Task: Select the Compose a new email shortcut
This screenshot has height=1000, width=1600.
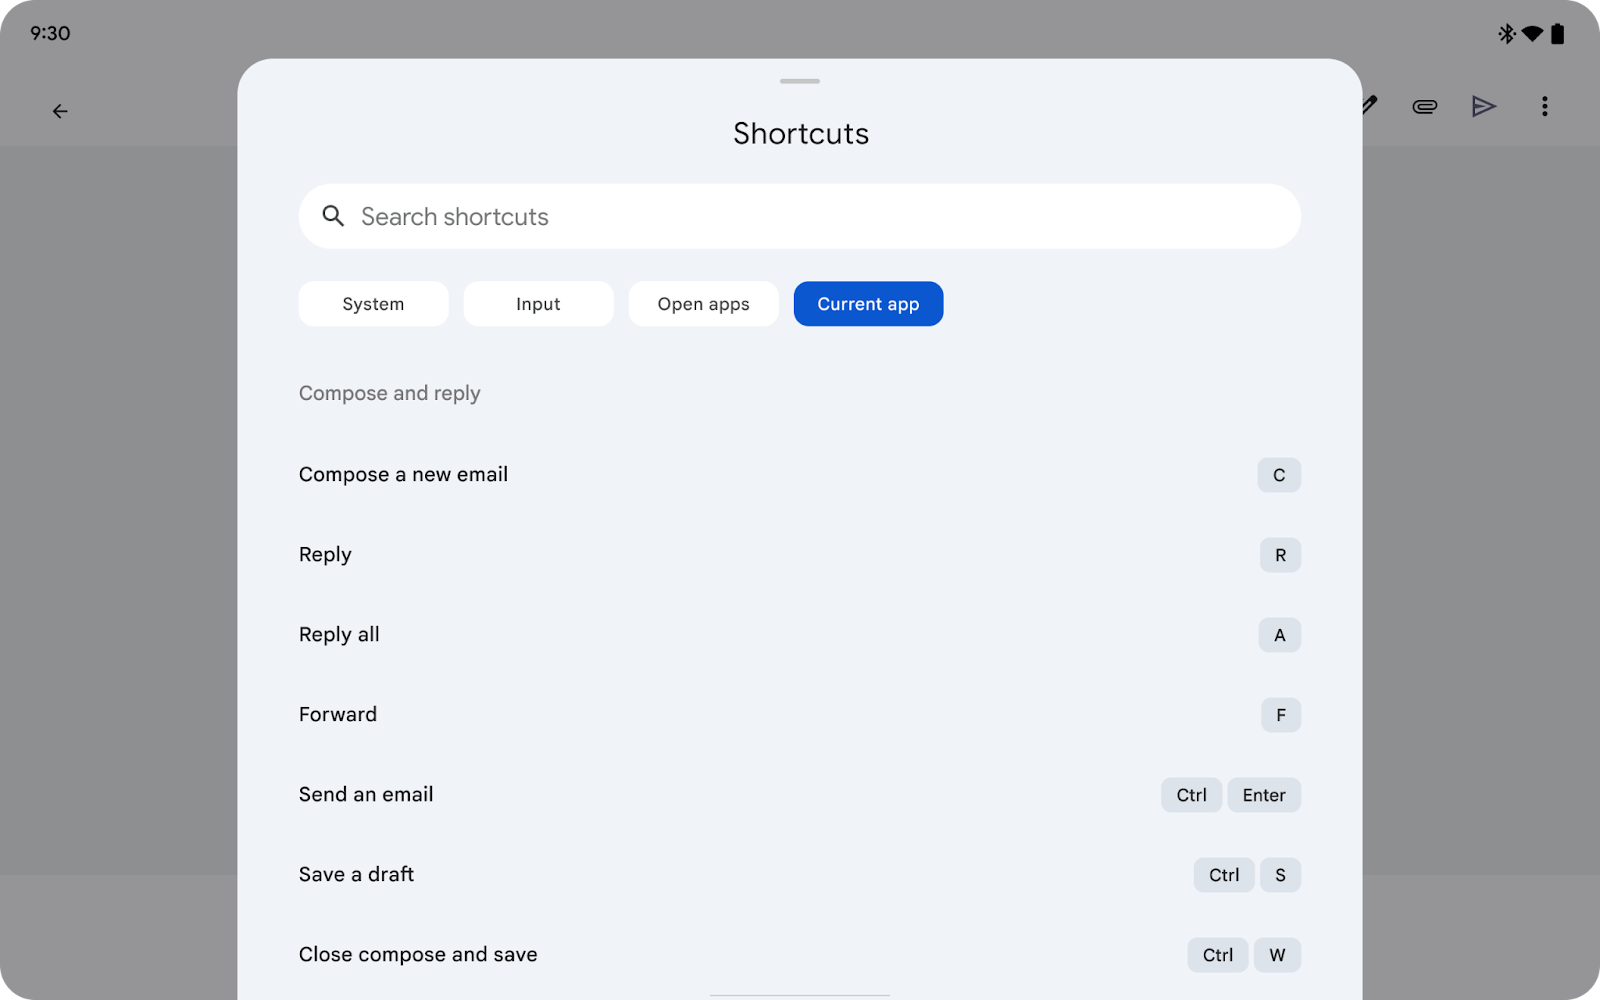Action: pos(403,474)
